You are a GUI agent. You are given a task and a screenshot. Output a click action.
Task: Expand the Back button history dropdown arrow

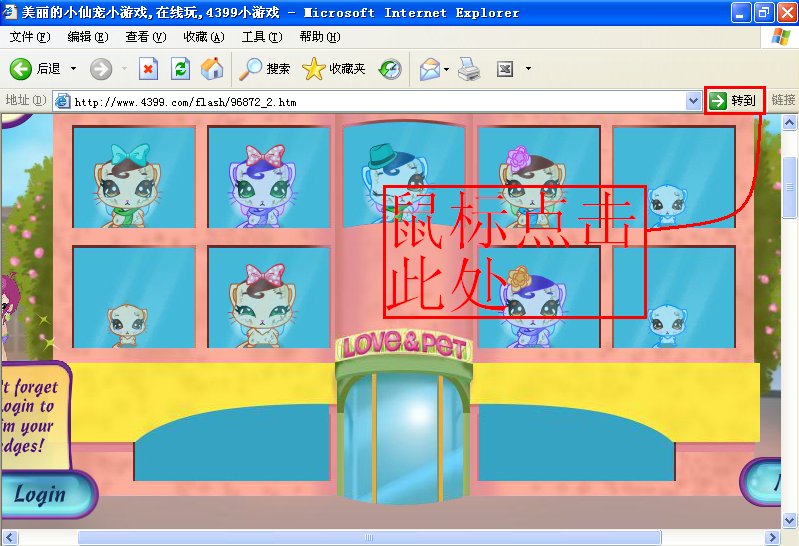point(73,69)
